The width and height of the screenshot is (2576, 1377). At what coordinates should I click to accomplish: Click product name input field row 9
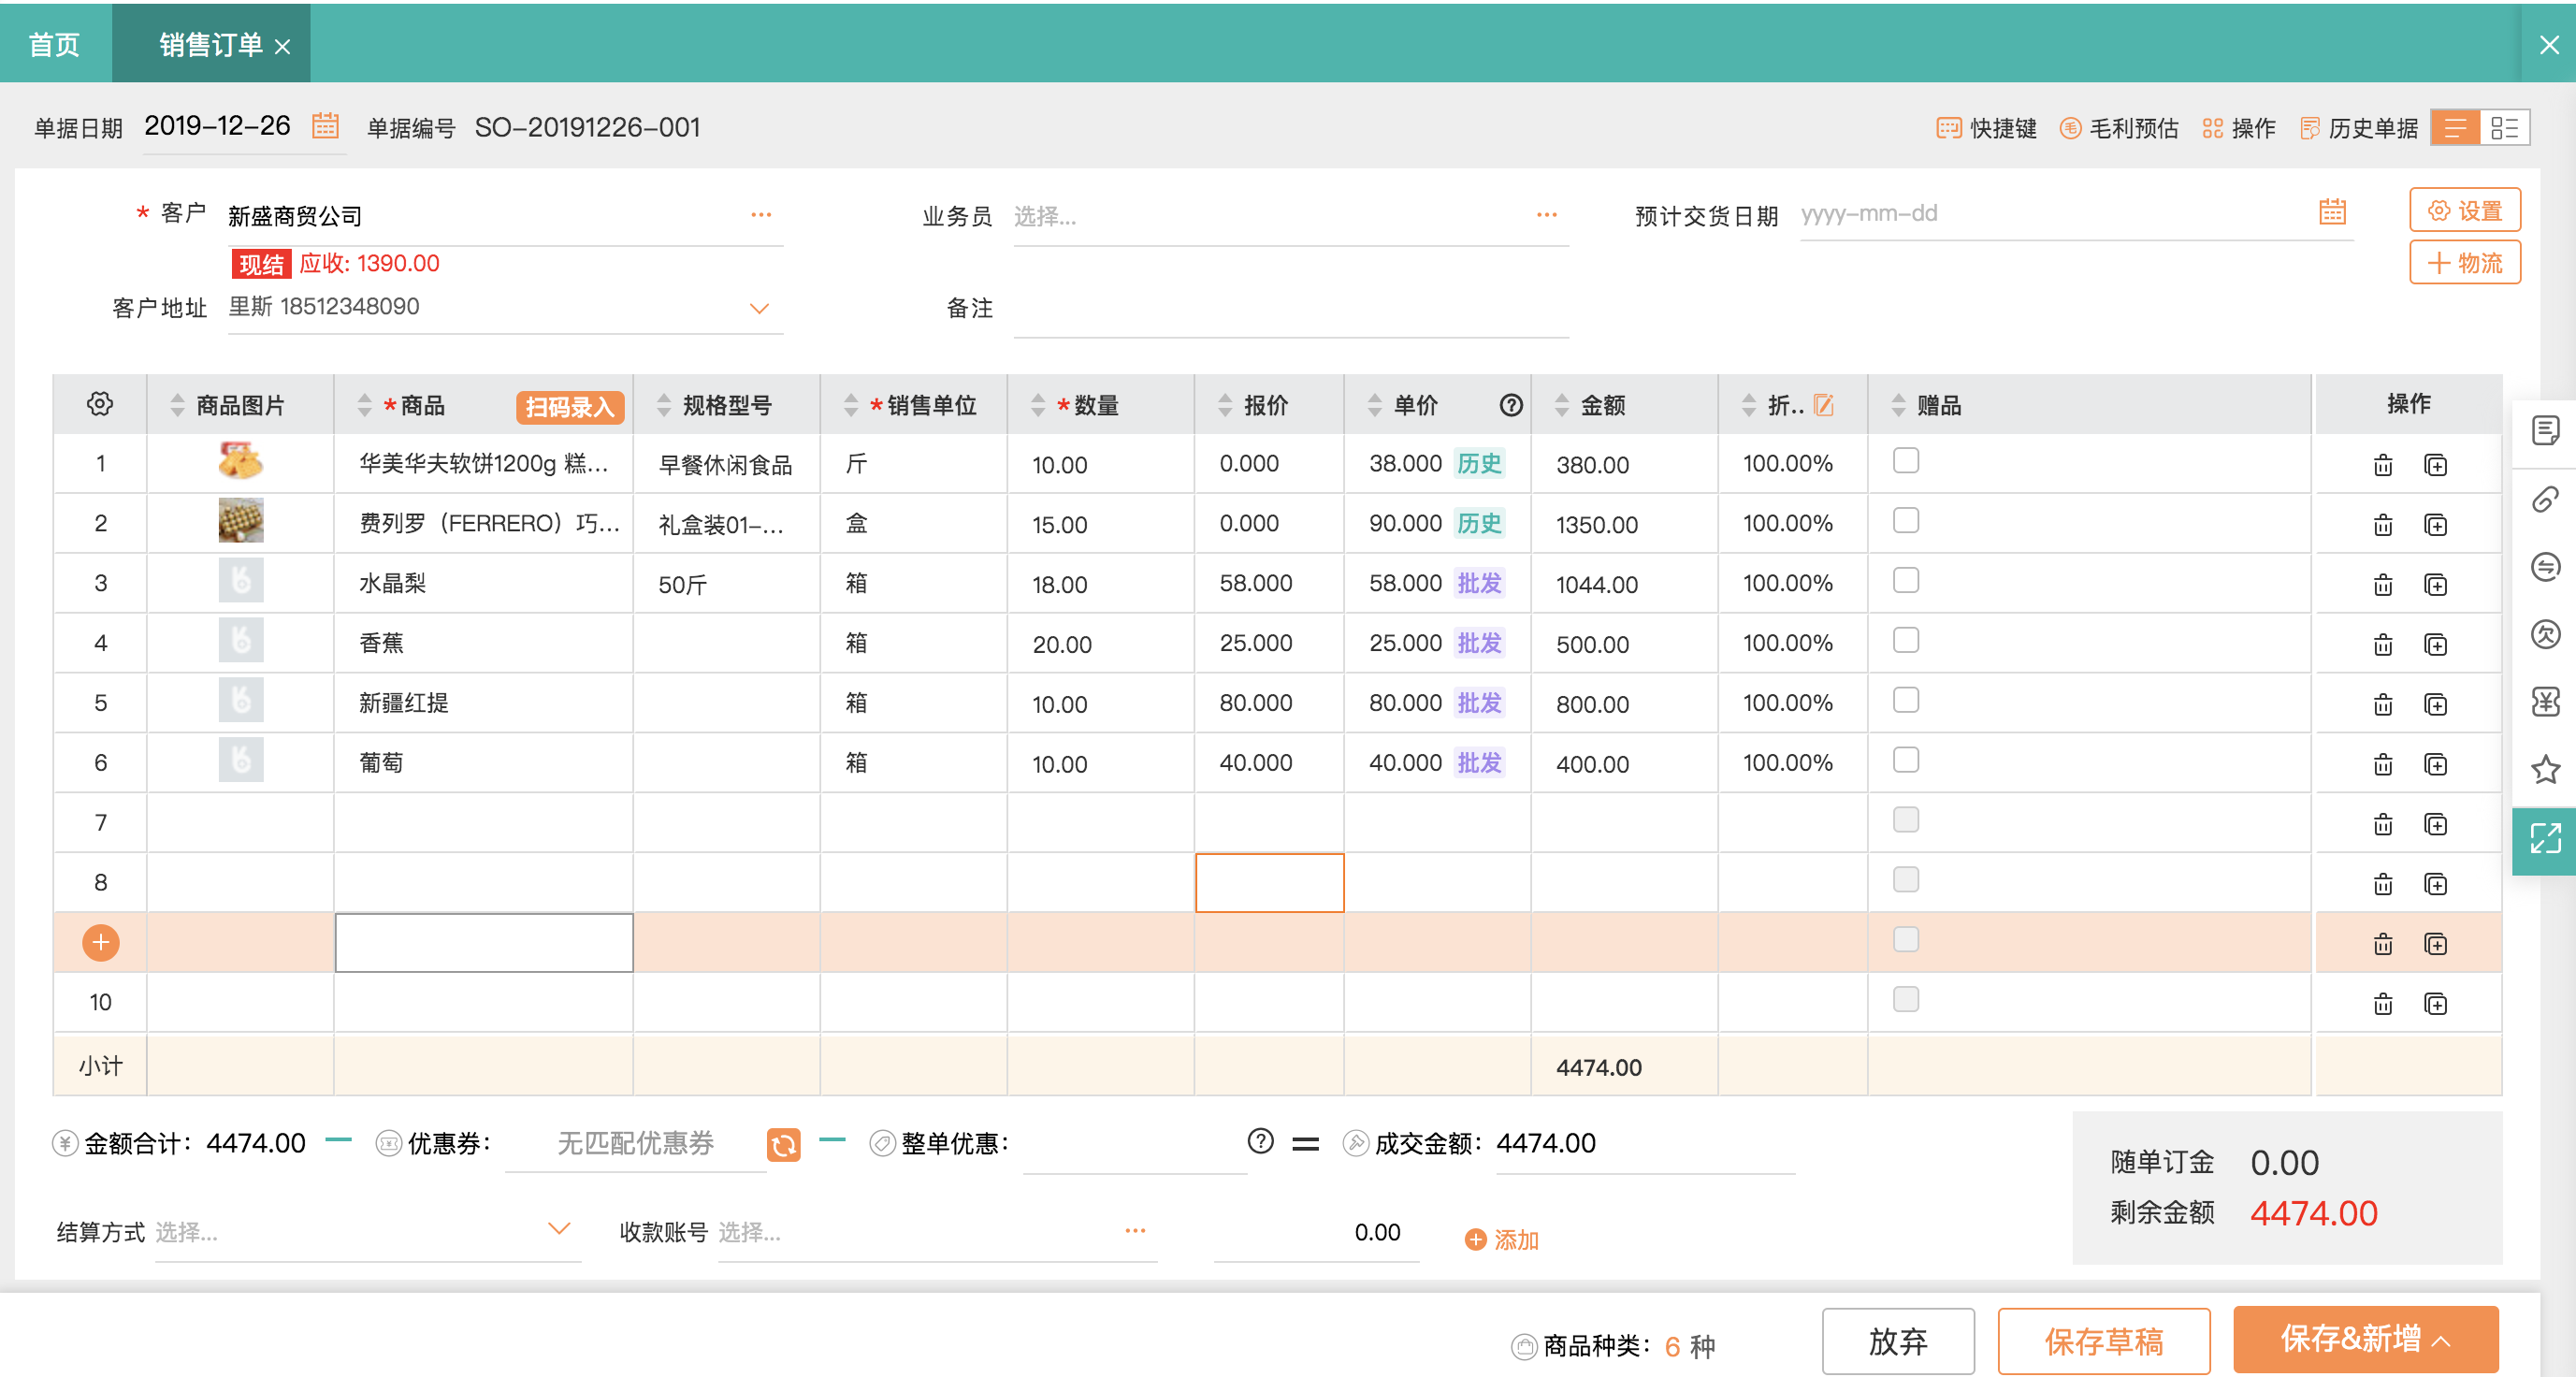pos(482,942)
